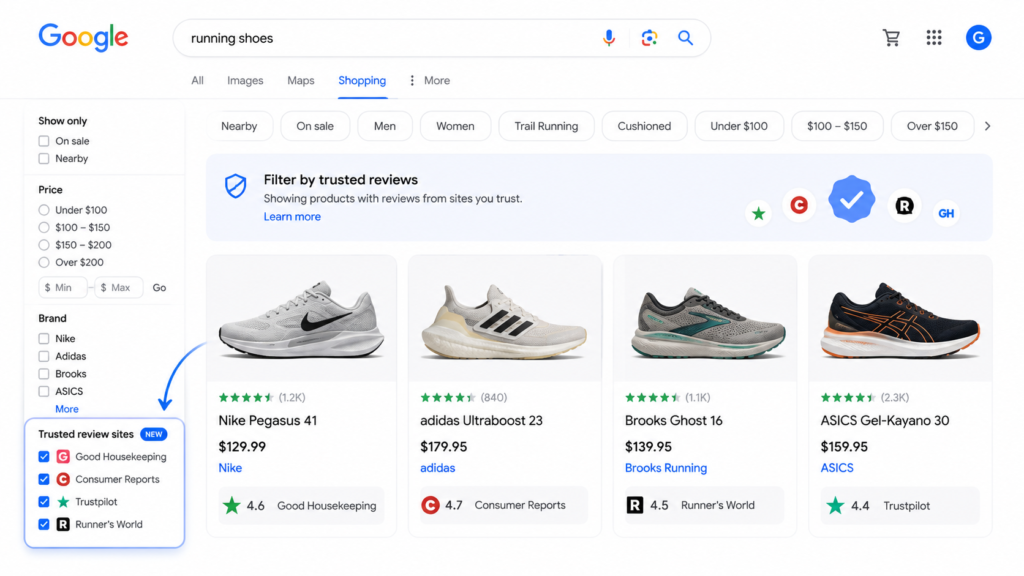
Task: Switch to the Maps tab
Action: click(x=300, y=80)
